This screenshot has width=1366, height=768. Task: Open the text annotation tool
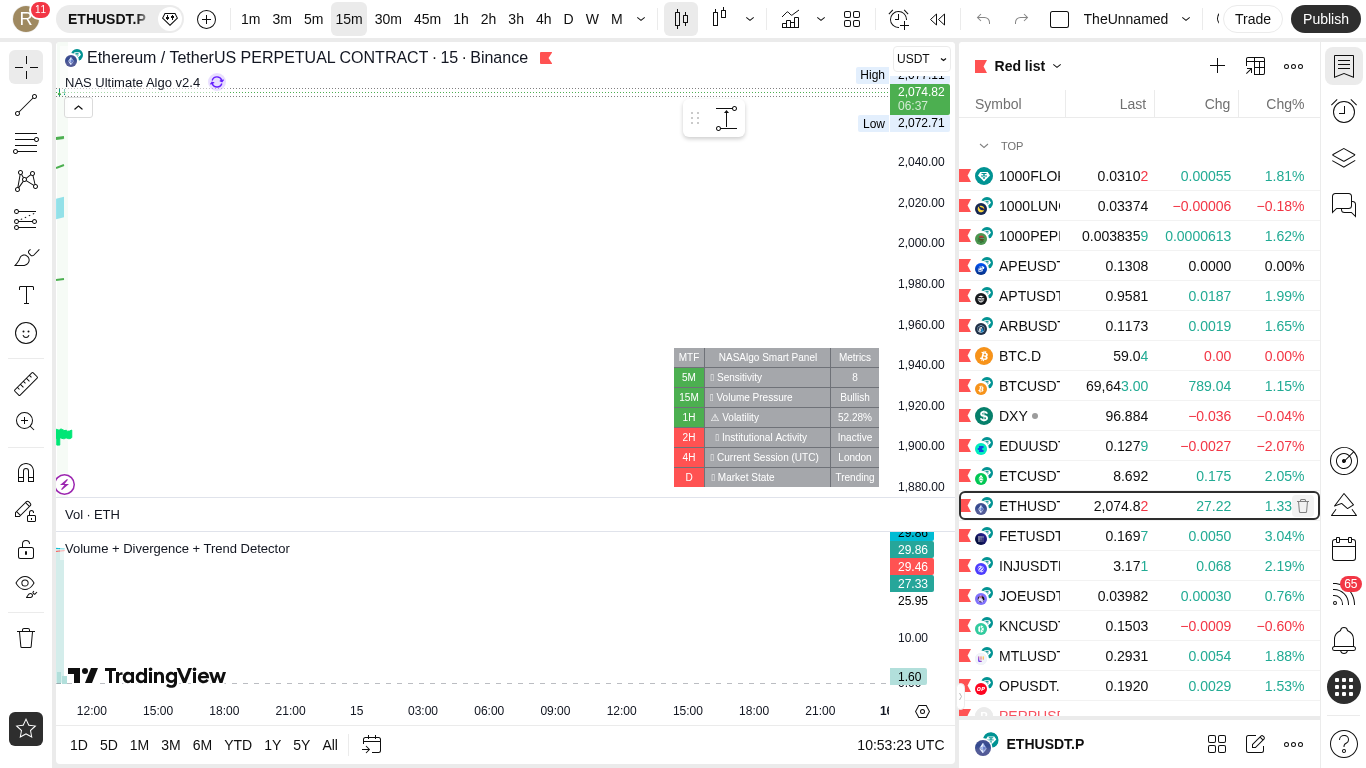[26, 295]
